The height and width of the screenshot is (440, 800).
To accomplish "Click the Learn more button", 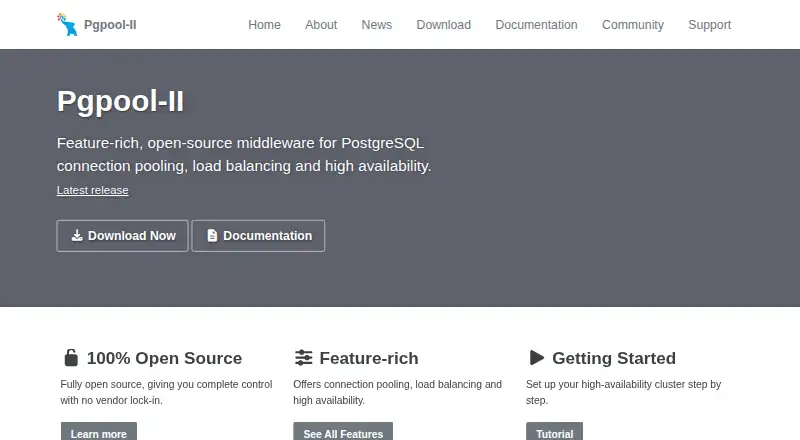I will pos(99,433).
